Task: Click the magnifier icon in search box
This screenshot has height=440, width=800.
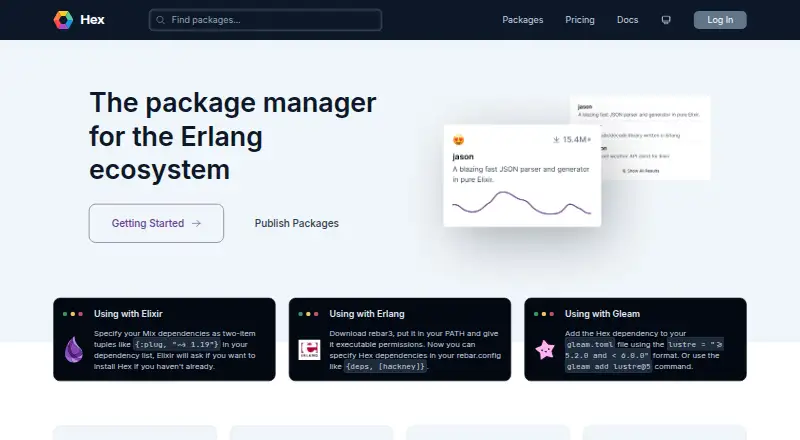Action: pos(160,20)
